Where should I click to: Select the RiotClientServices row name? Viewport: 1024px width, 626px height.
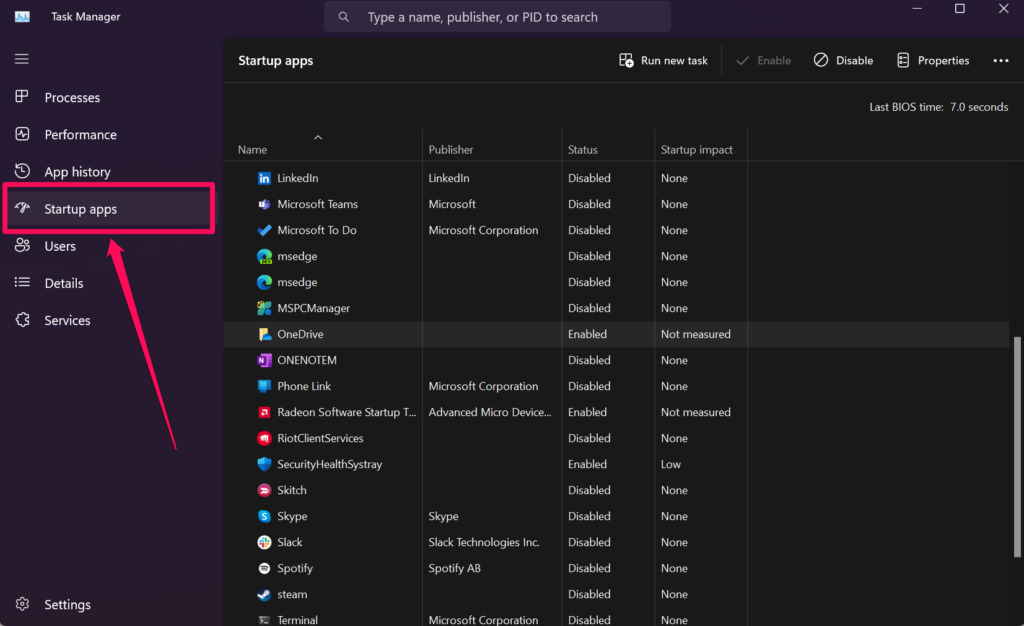click(x=320, y=439)
